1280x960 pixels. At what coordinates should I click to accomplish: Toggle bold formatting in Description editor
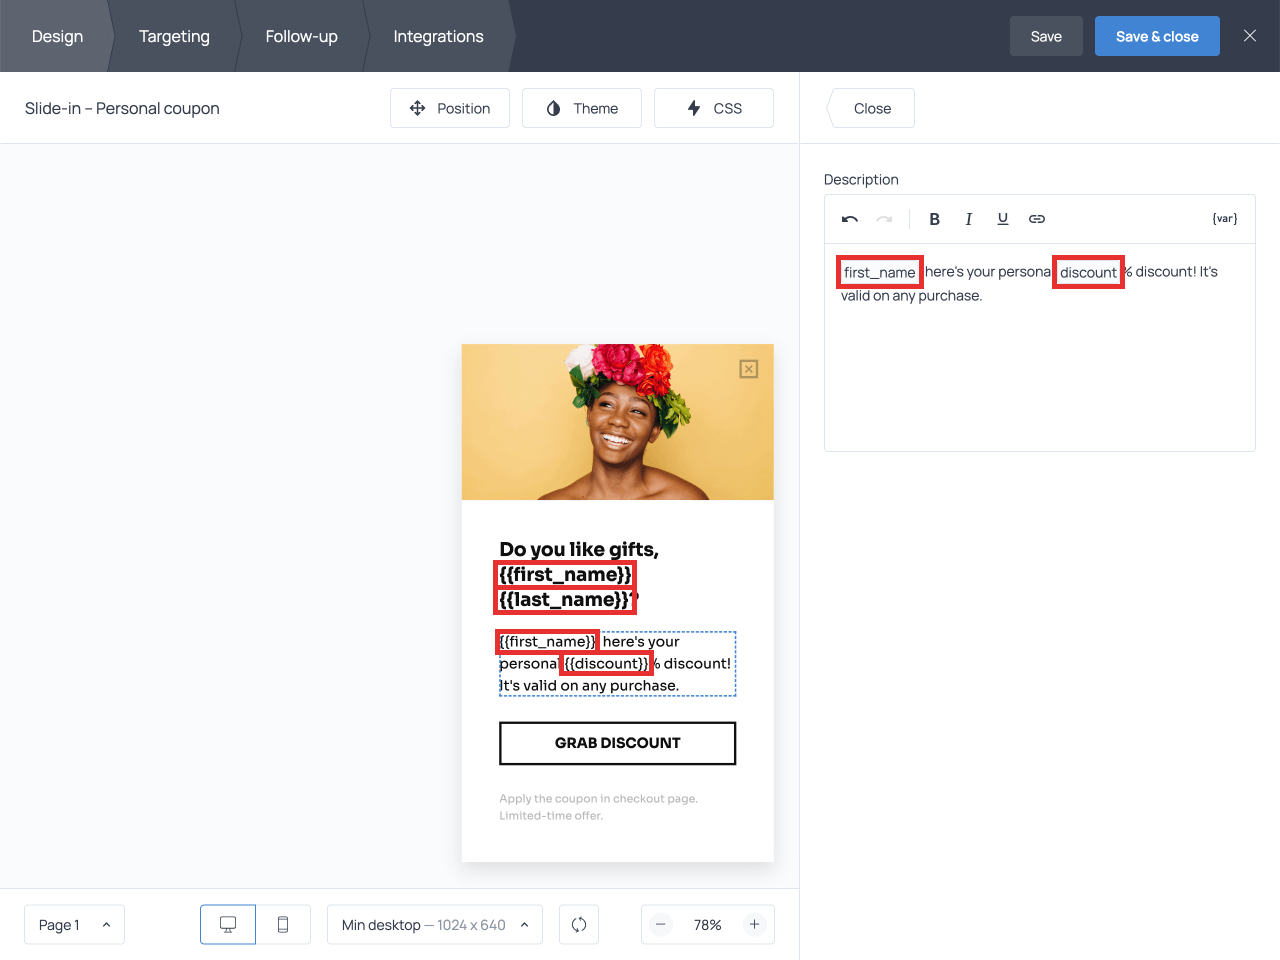coord(934,218)
